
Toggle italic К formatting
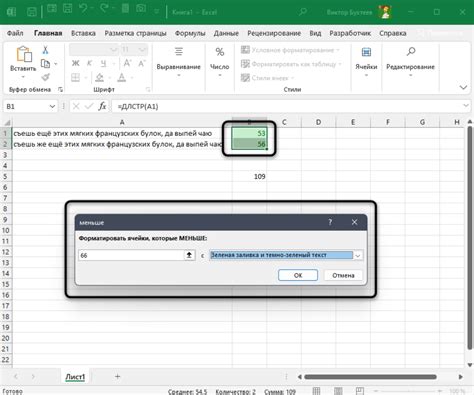pyautogui.click(x=89, y=63)
